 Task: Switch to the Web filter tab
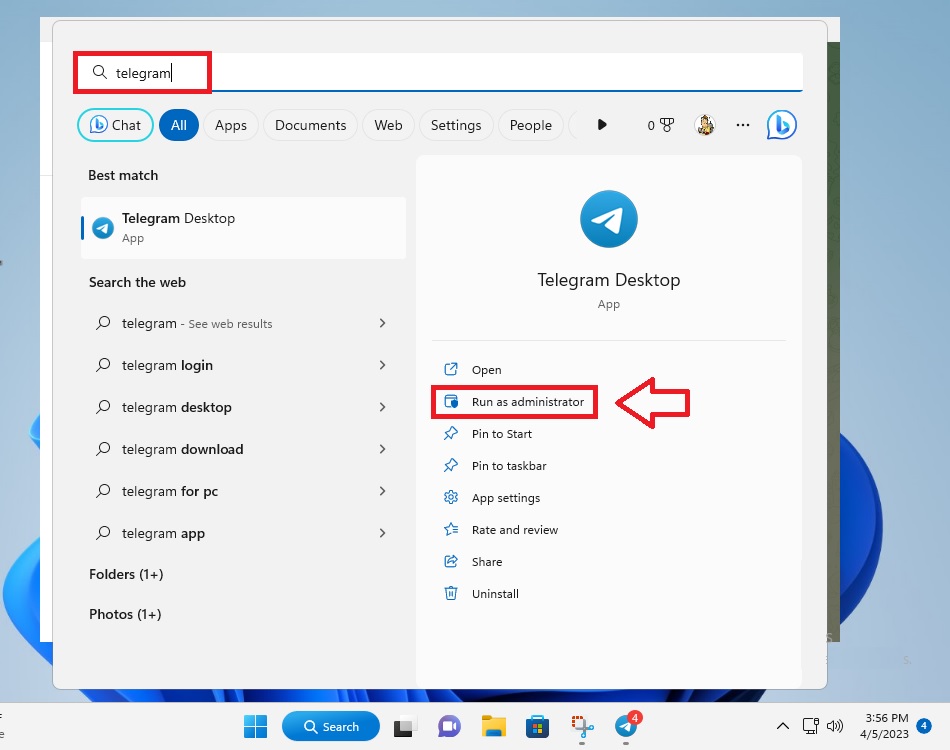[388, 125]
